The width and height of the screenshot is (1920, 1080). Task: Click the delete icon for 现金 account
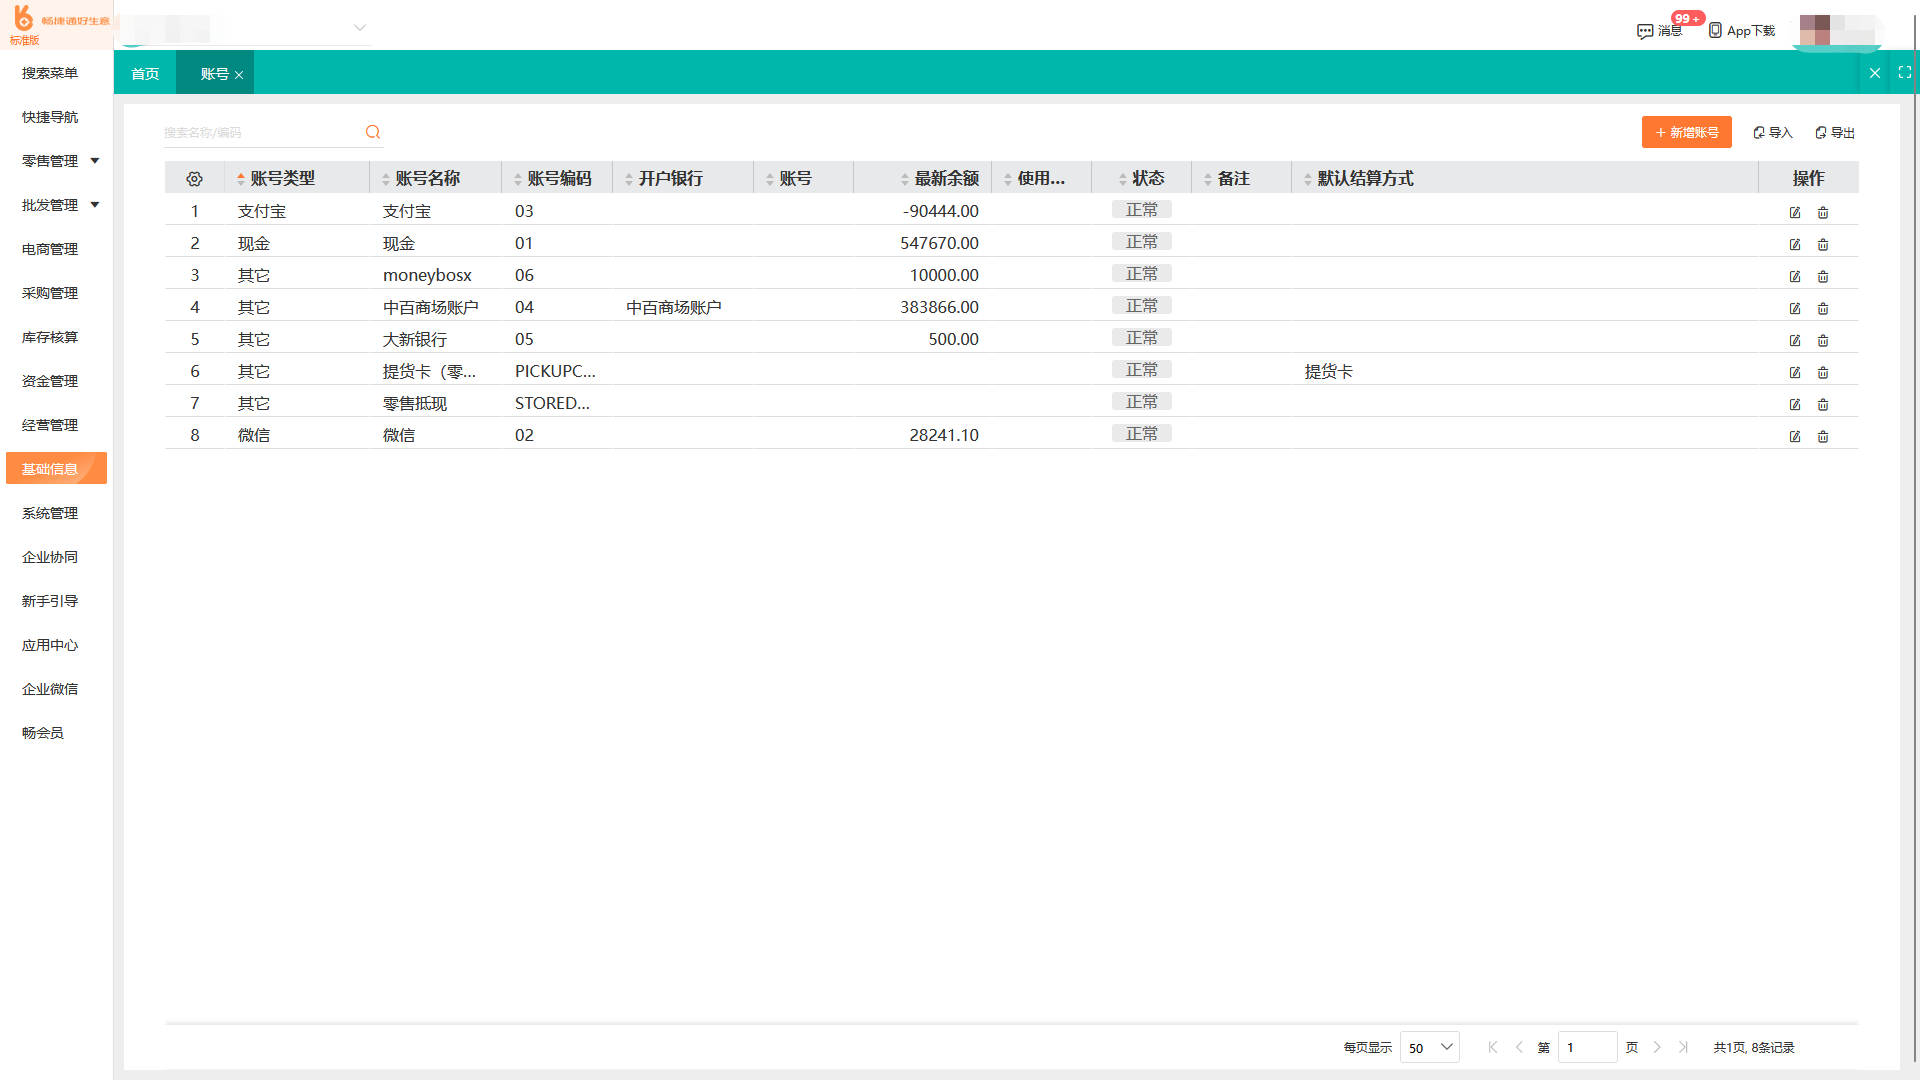pos(1824,243)
